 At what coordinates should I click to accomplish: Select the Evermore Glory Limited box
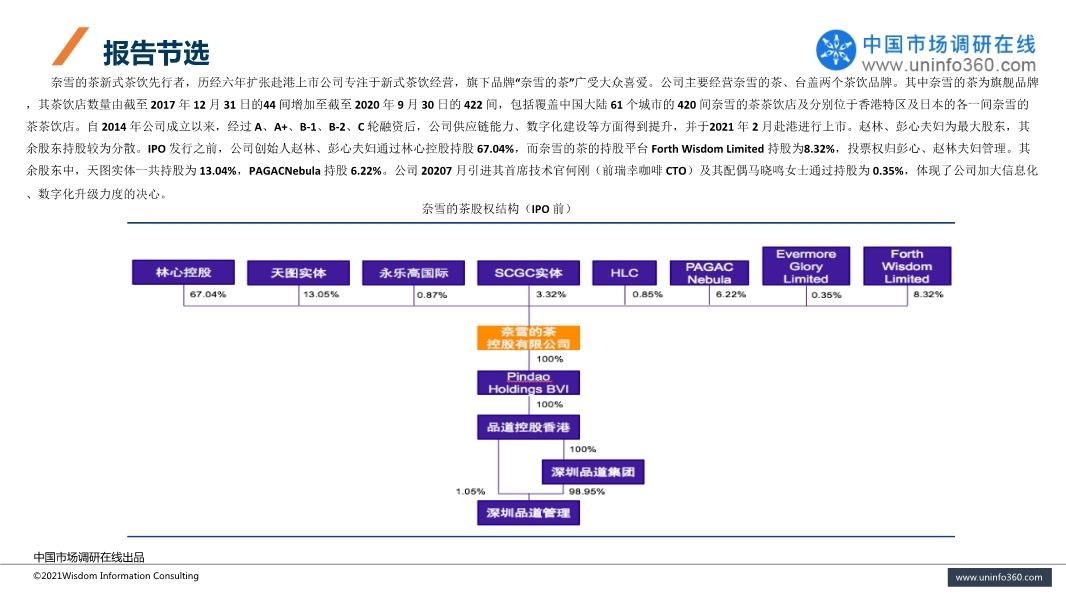coord(806,266)
